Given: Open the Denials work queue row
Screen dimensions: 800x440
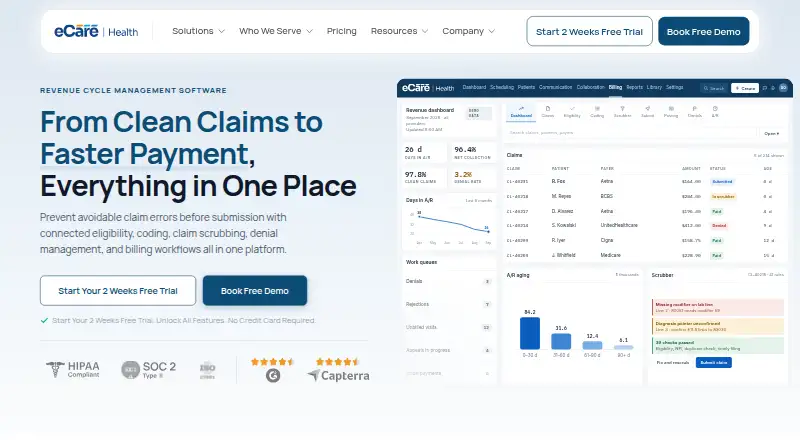Looking at the screenshot, I should click(x=448, y=281).
